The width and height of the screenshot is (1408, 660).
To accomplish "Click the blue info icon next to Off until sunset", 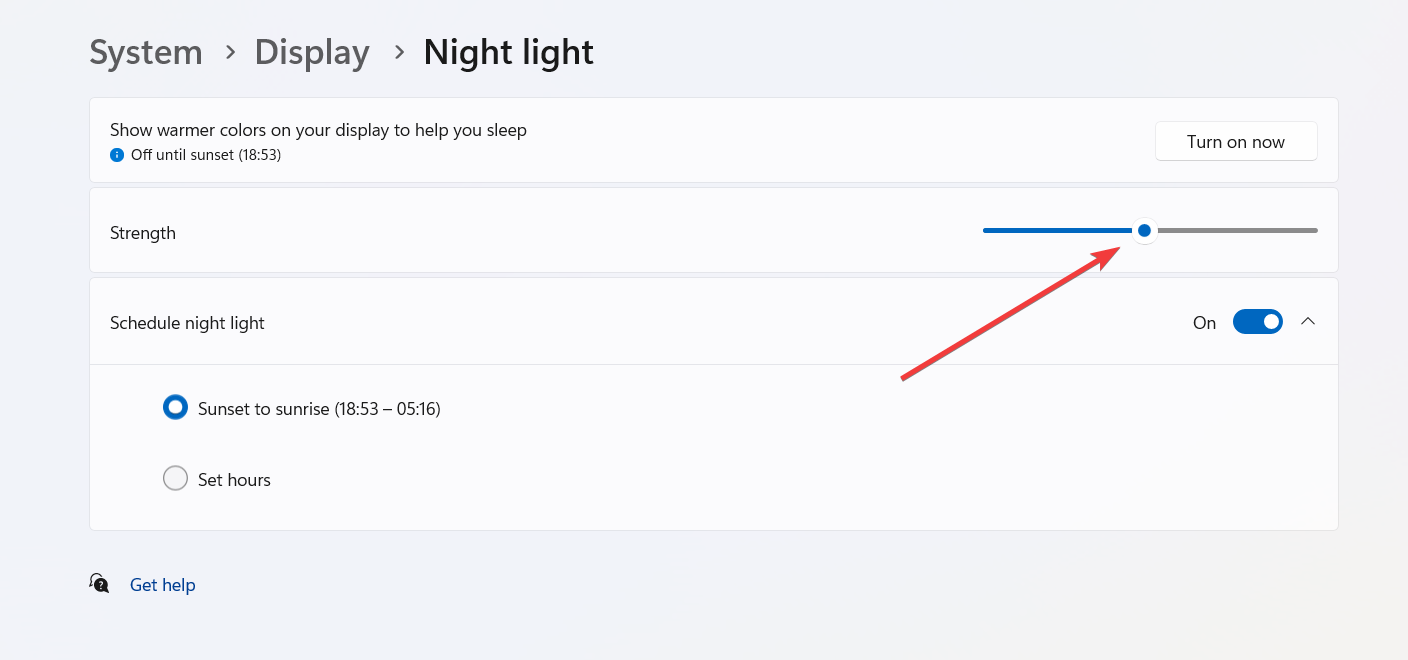I will (x=117, y=155).
